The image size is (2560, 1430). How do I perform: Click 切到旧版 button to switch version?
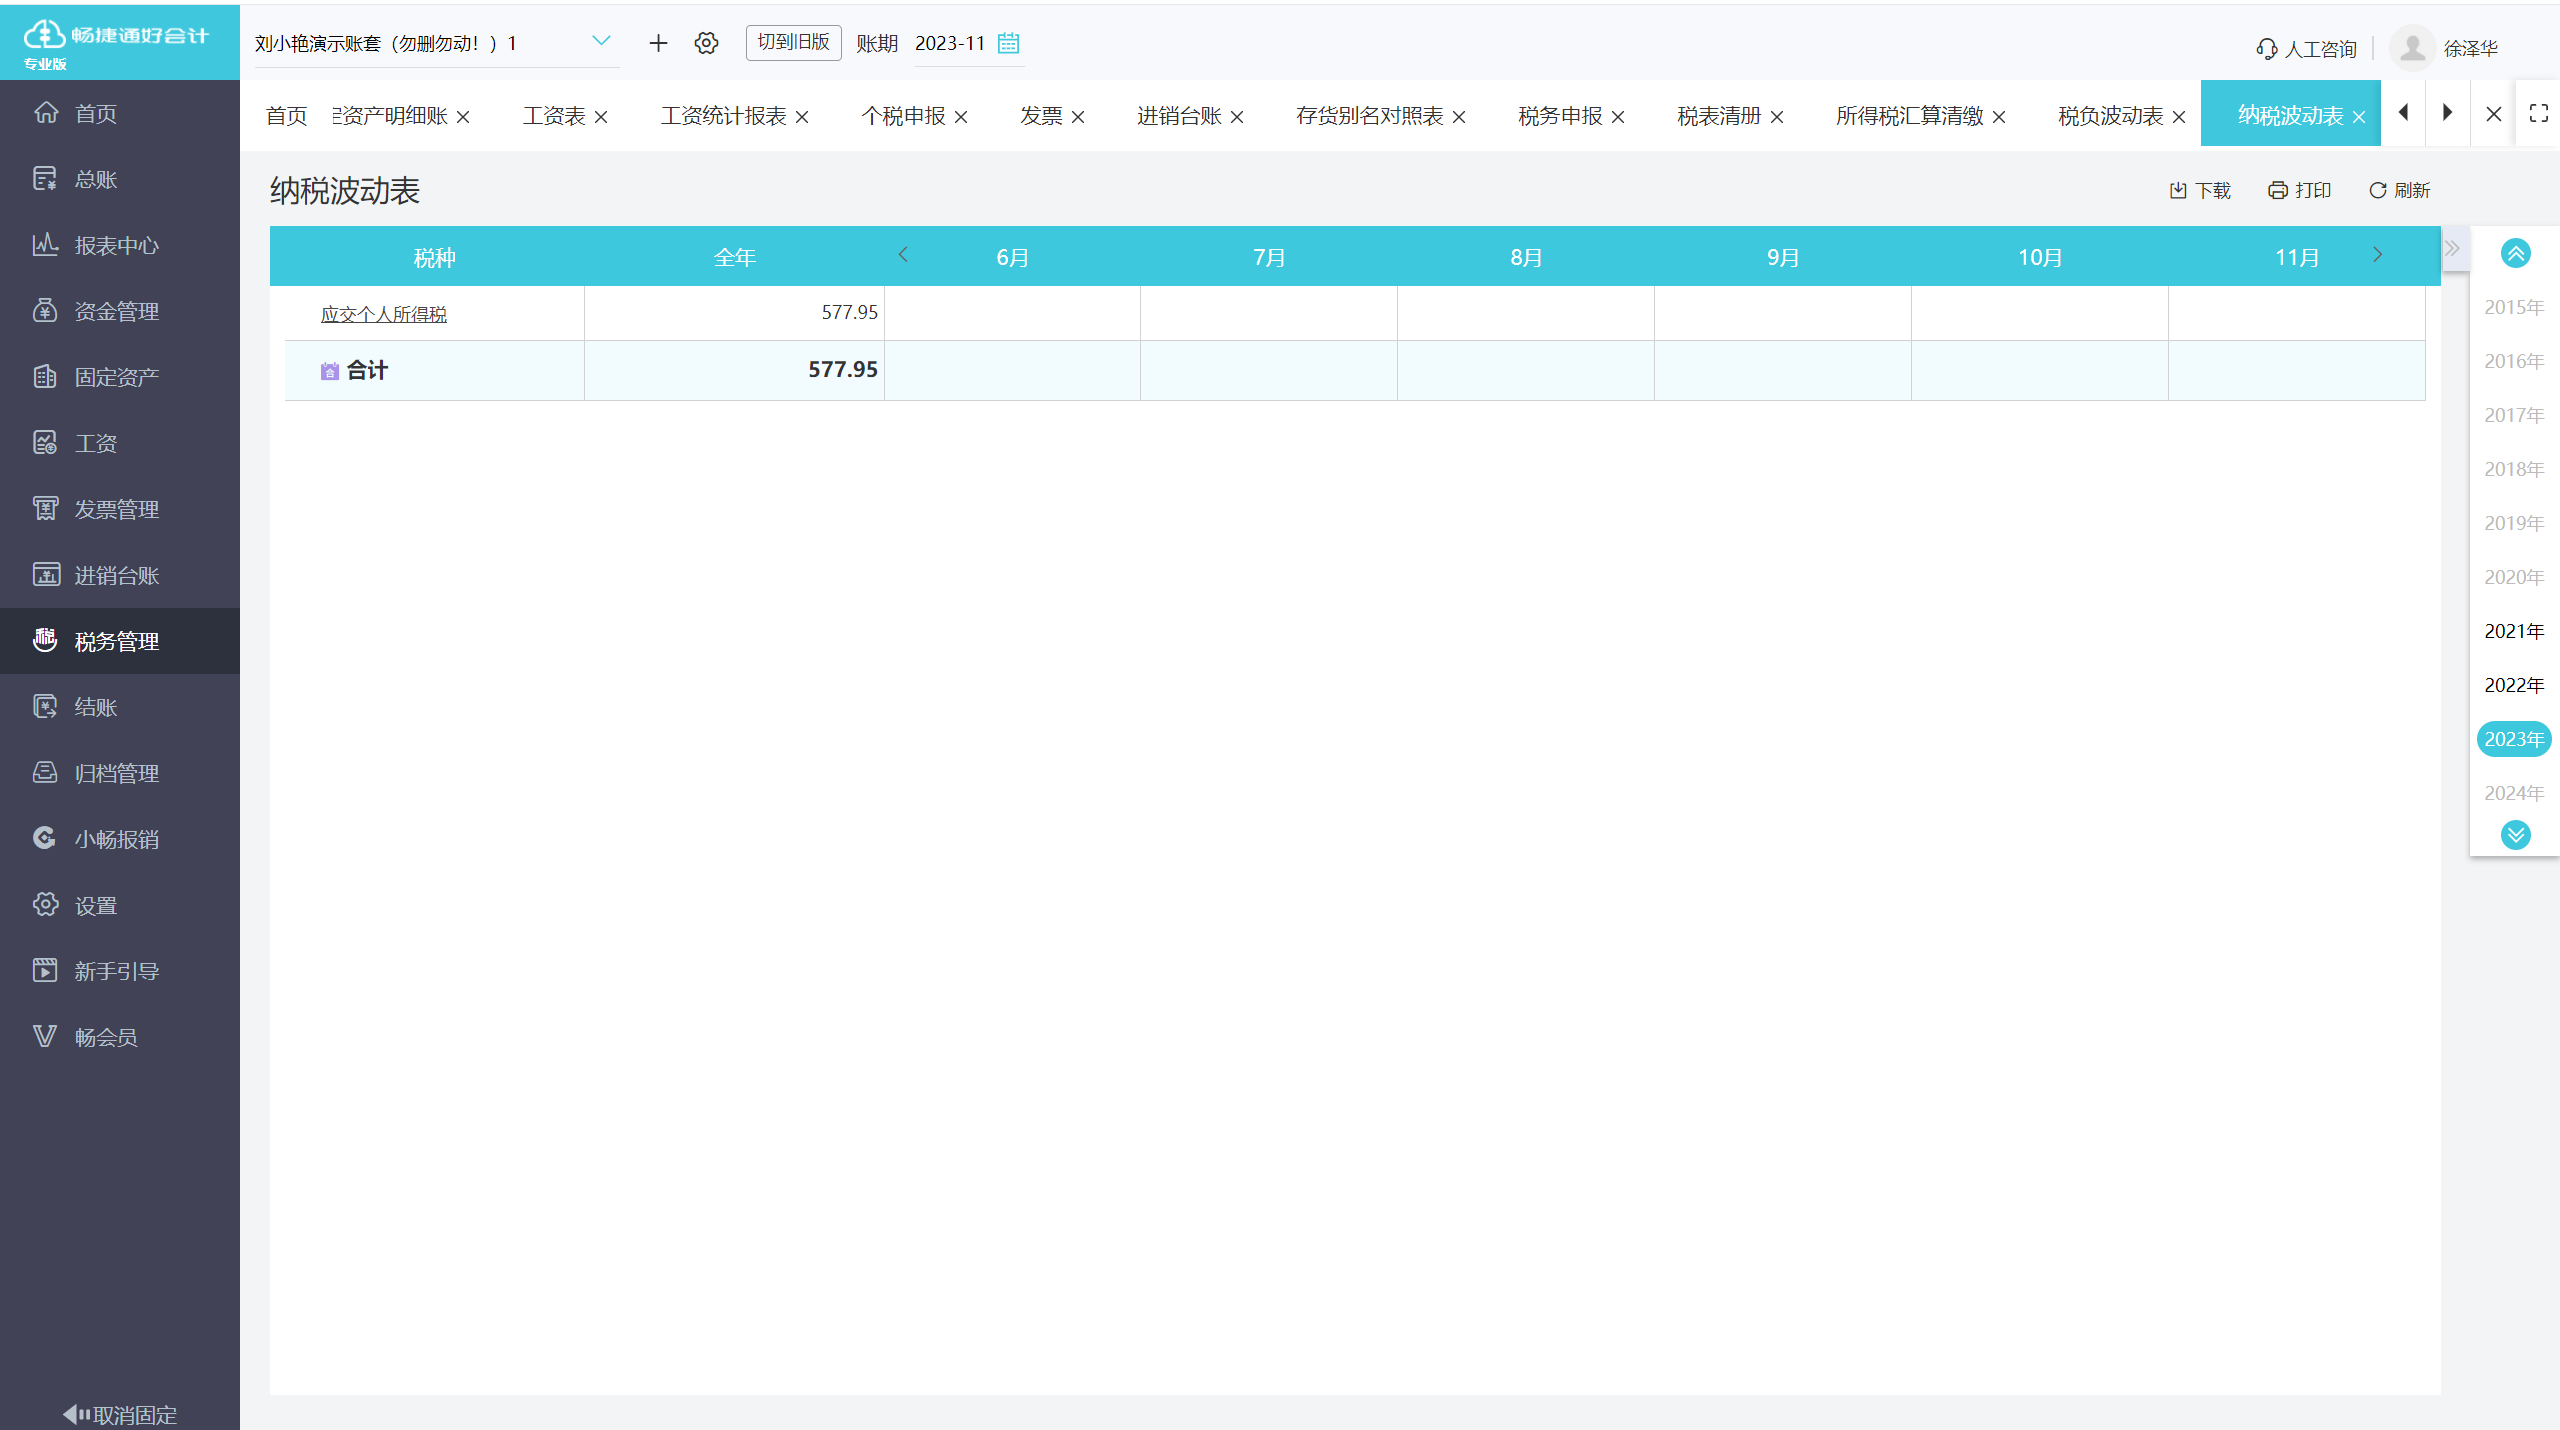[789, 42]
